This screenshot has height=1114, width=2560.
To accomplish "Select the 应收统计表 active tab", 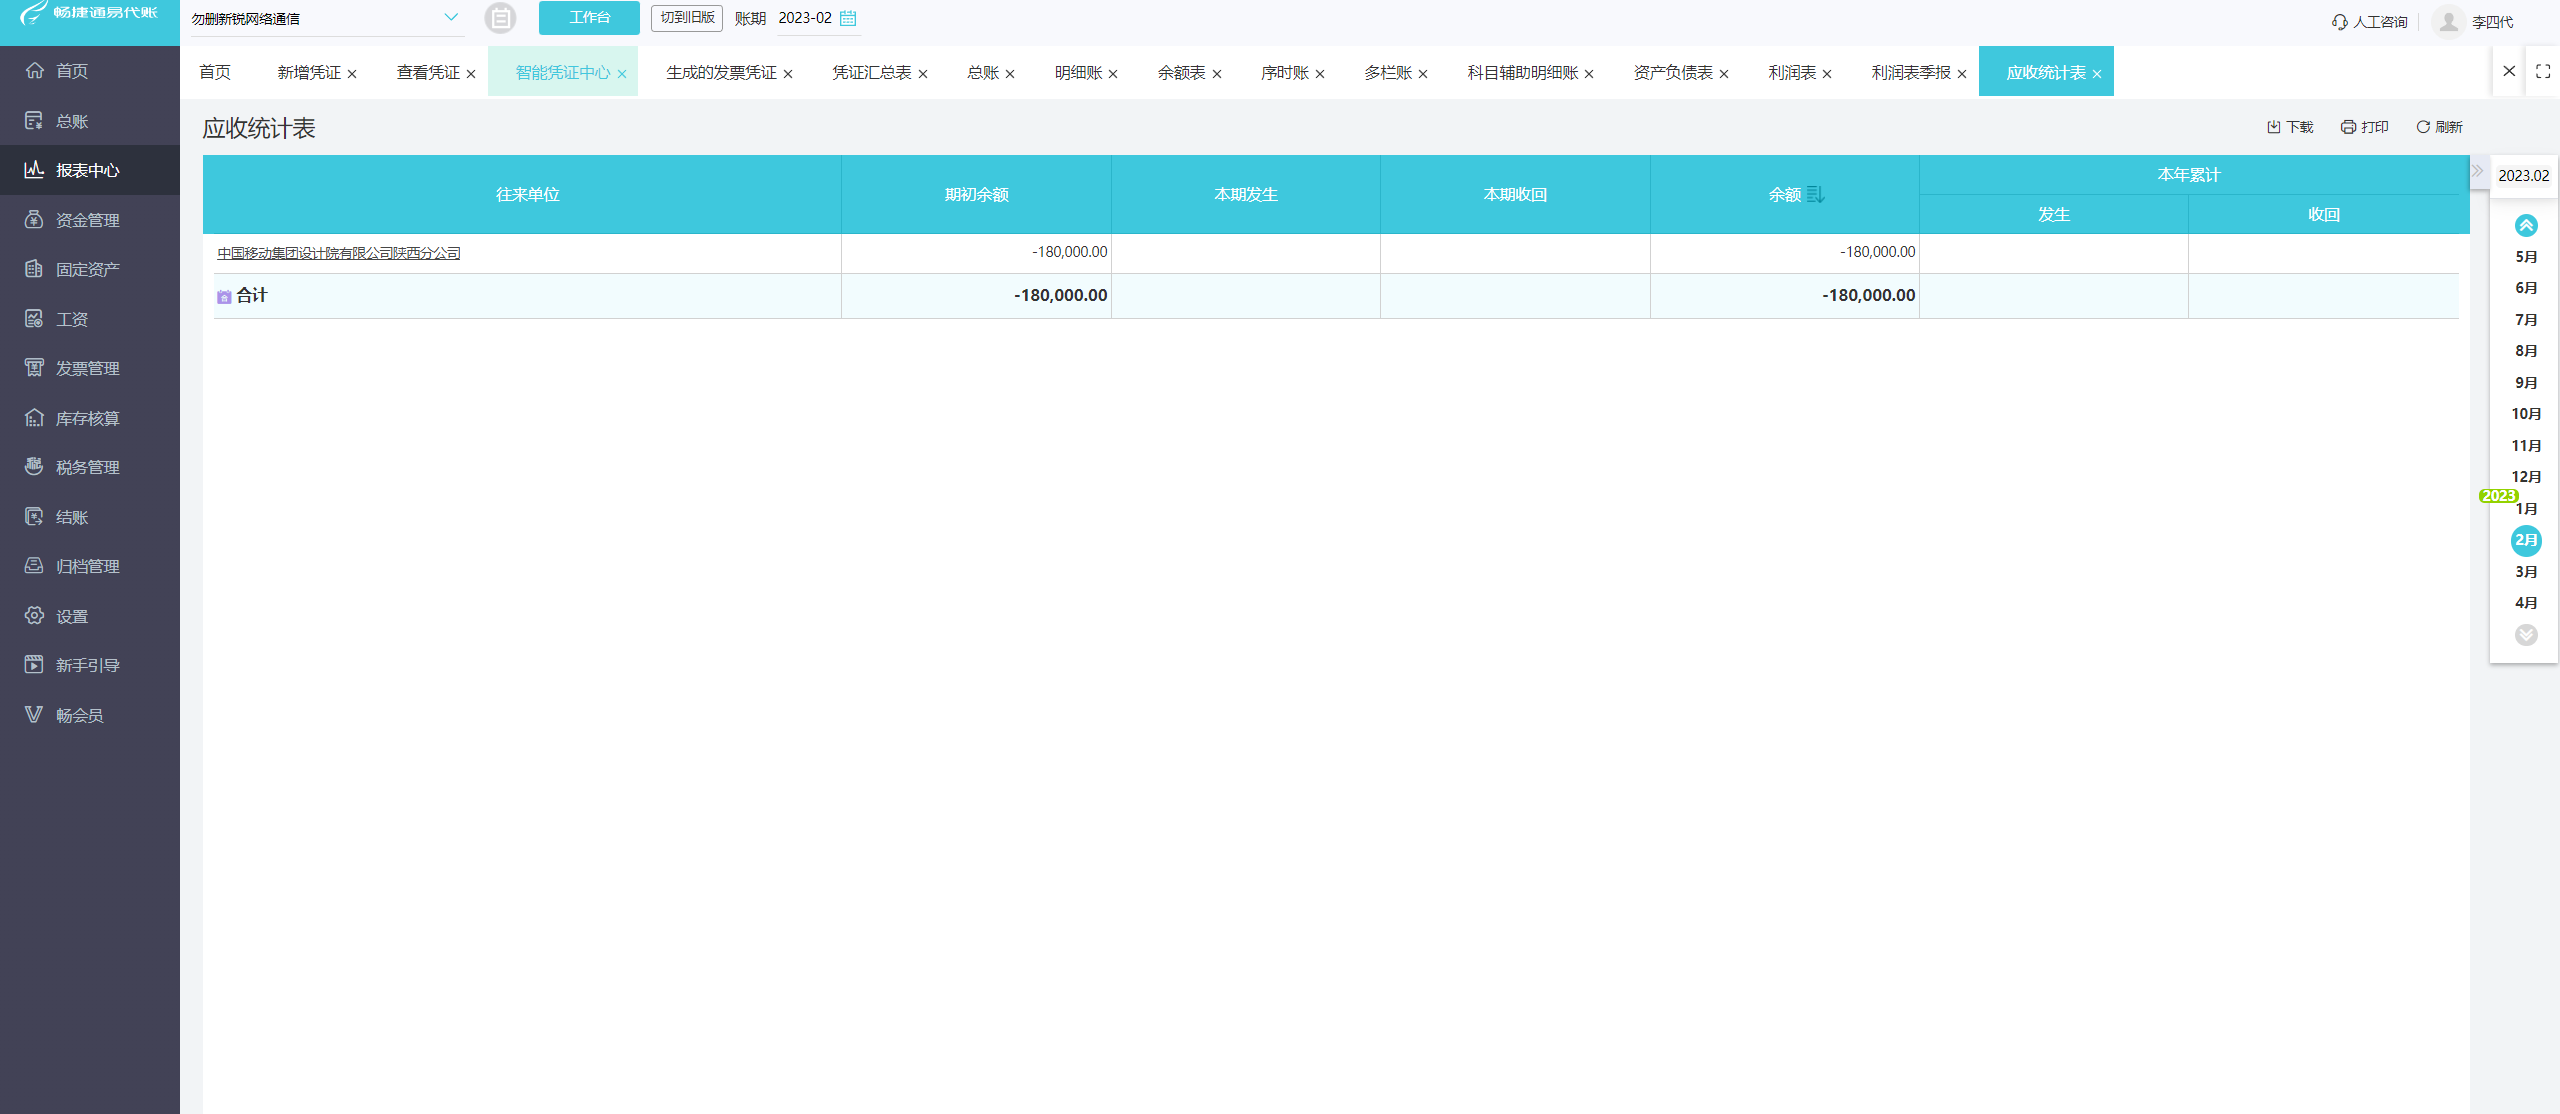I will coord(2046,72).
